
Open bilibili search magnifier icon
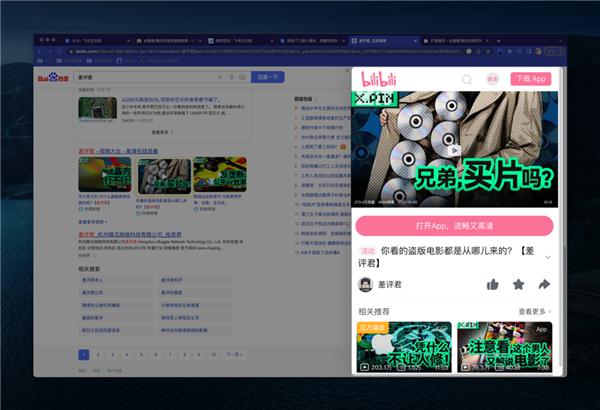pyautogui.click(x=467, y=79)
